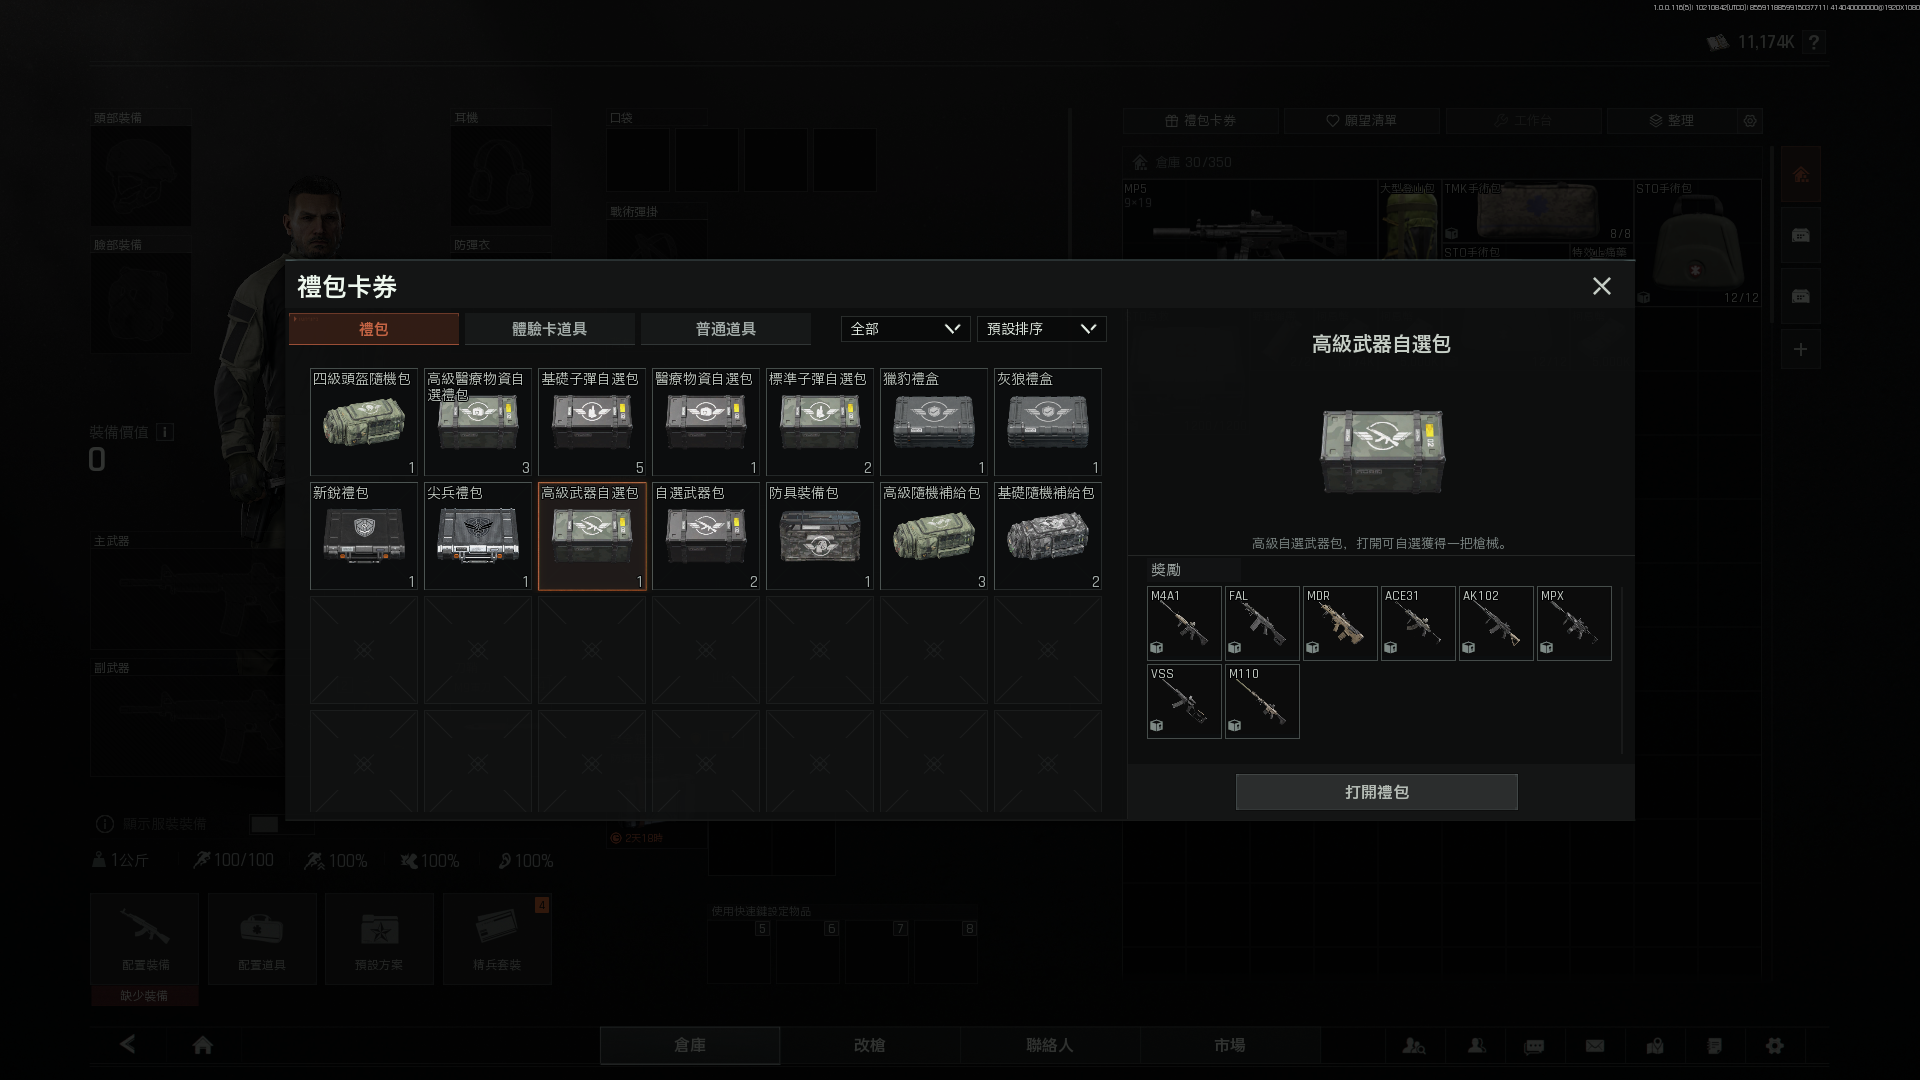
Task: Select the MDR rifle reward icon
Action: point(1340,623)
